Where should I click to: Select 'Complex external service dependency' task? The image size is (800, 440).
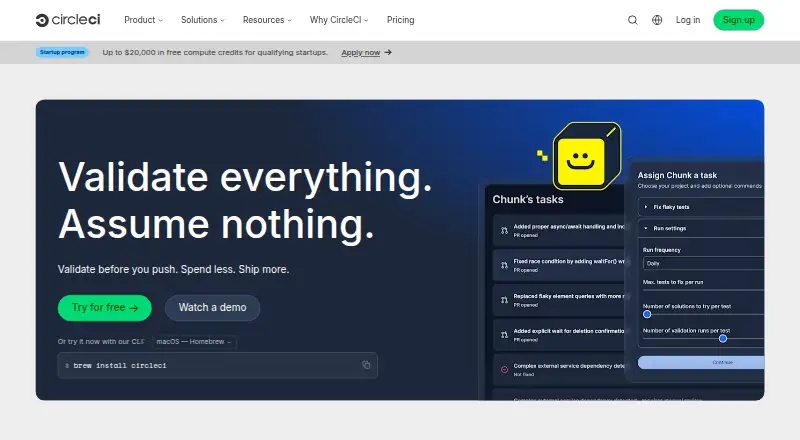[x=559, y=370]
